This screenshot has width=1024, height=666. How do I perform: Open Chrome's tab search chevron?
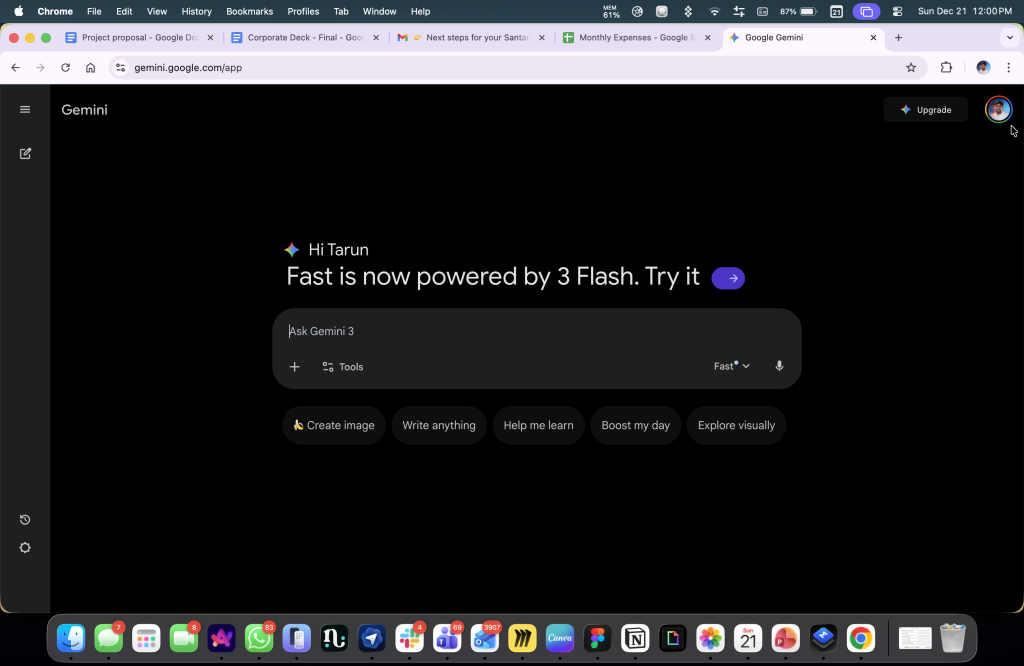tap(1008, 37)
